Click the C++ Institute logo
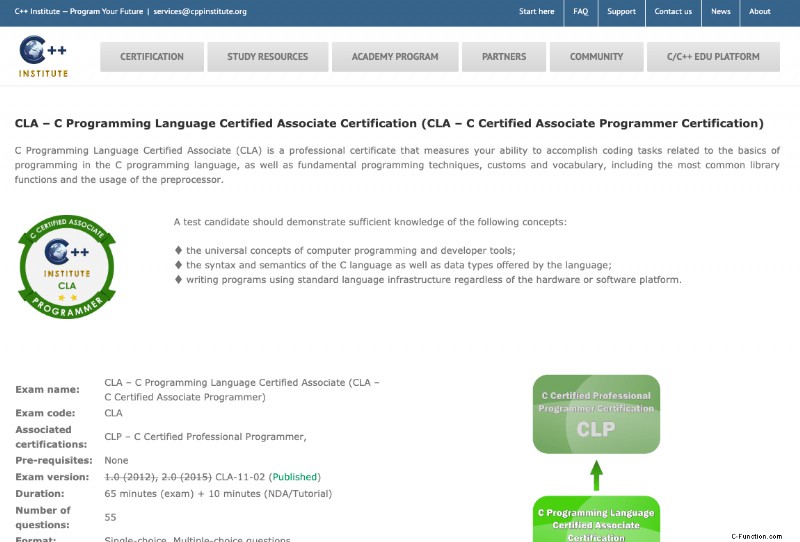800x542 pixels. click(x=44, y=57)
